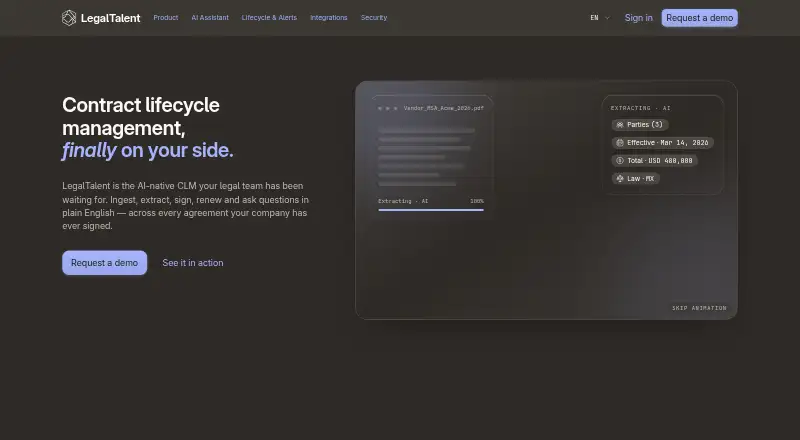Follow the See it in action link

click(193, 263)
